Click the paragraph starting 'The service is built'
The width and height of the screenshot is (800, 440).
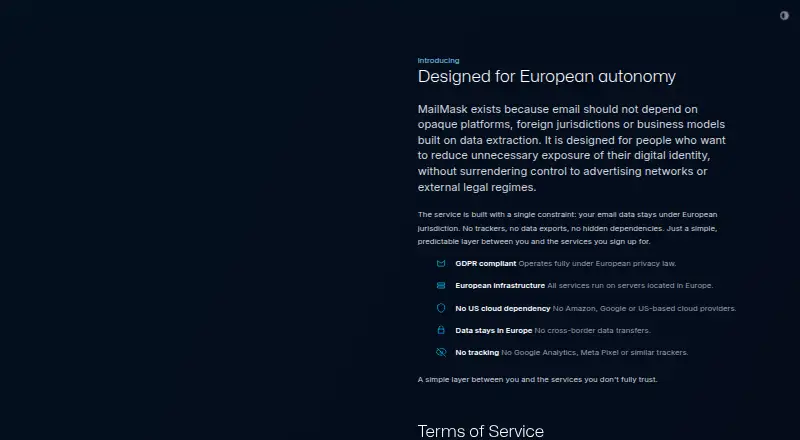[x=567, y=228]
